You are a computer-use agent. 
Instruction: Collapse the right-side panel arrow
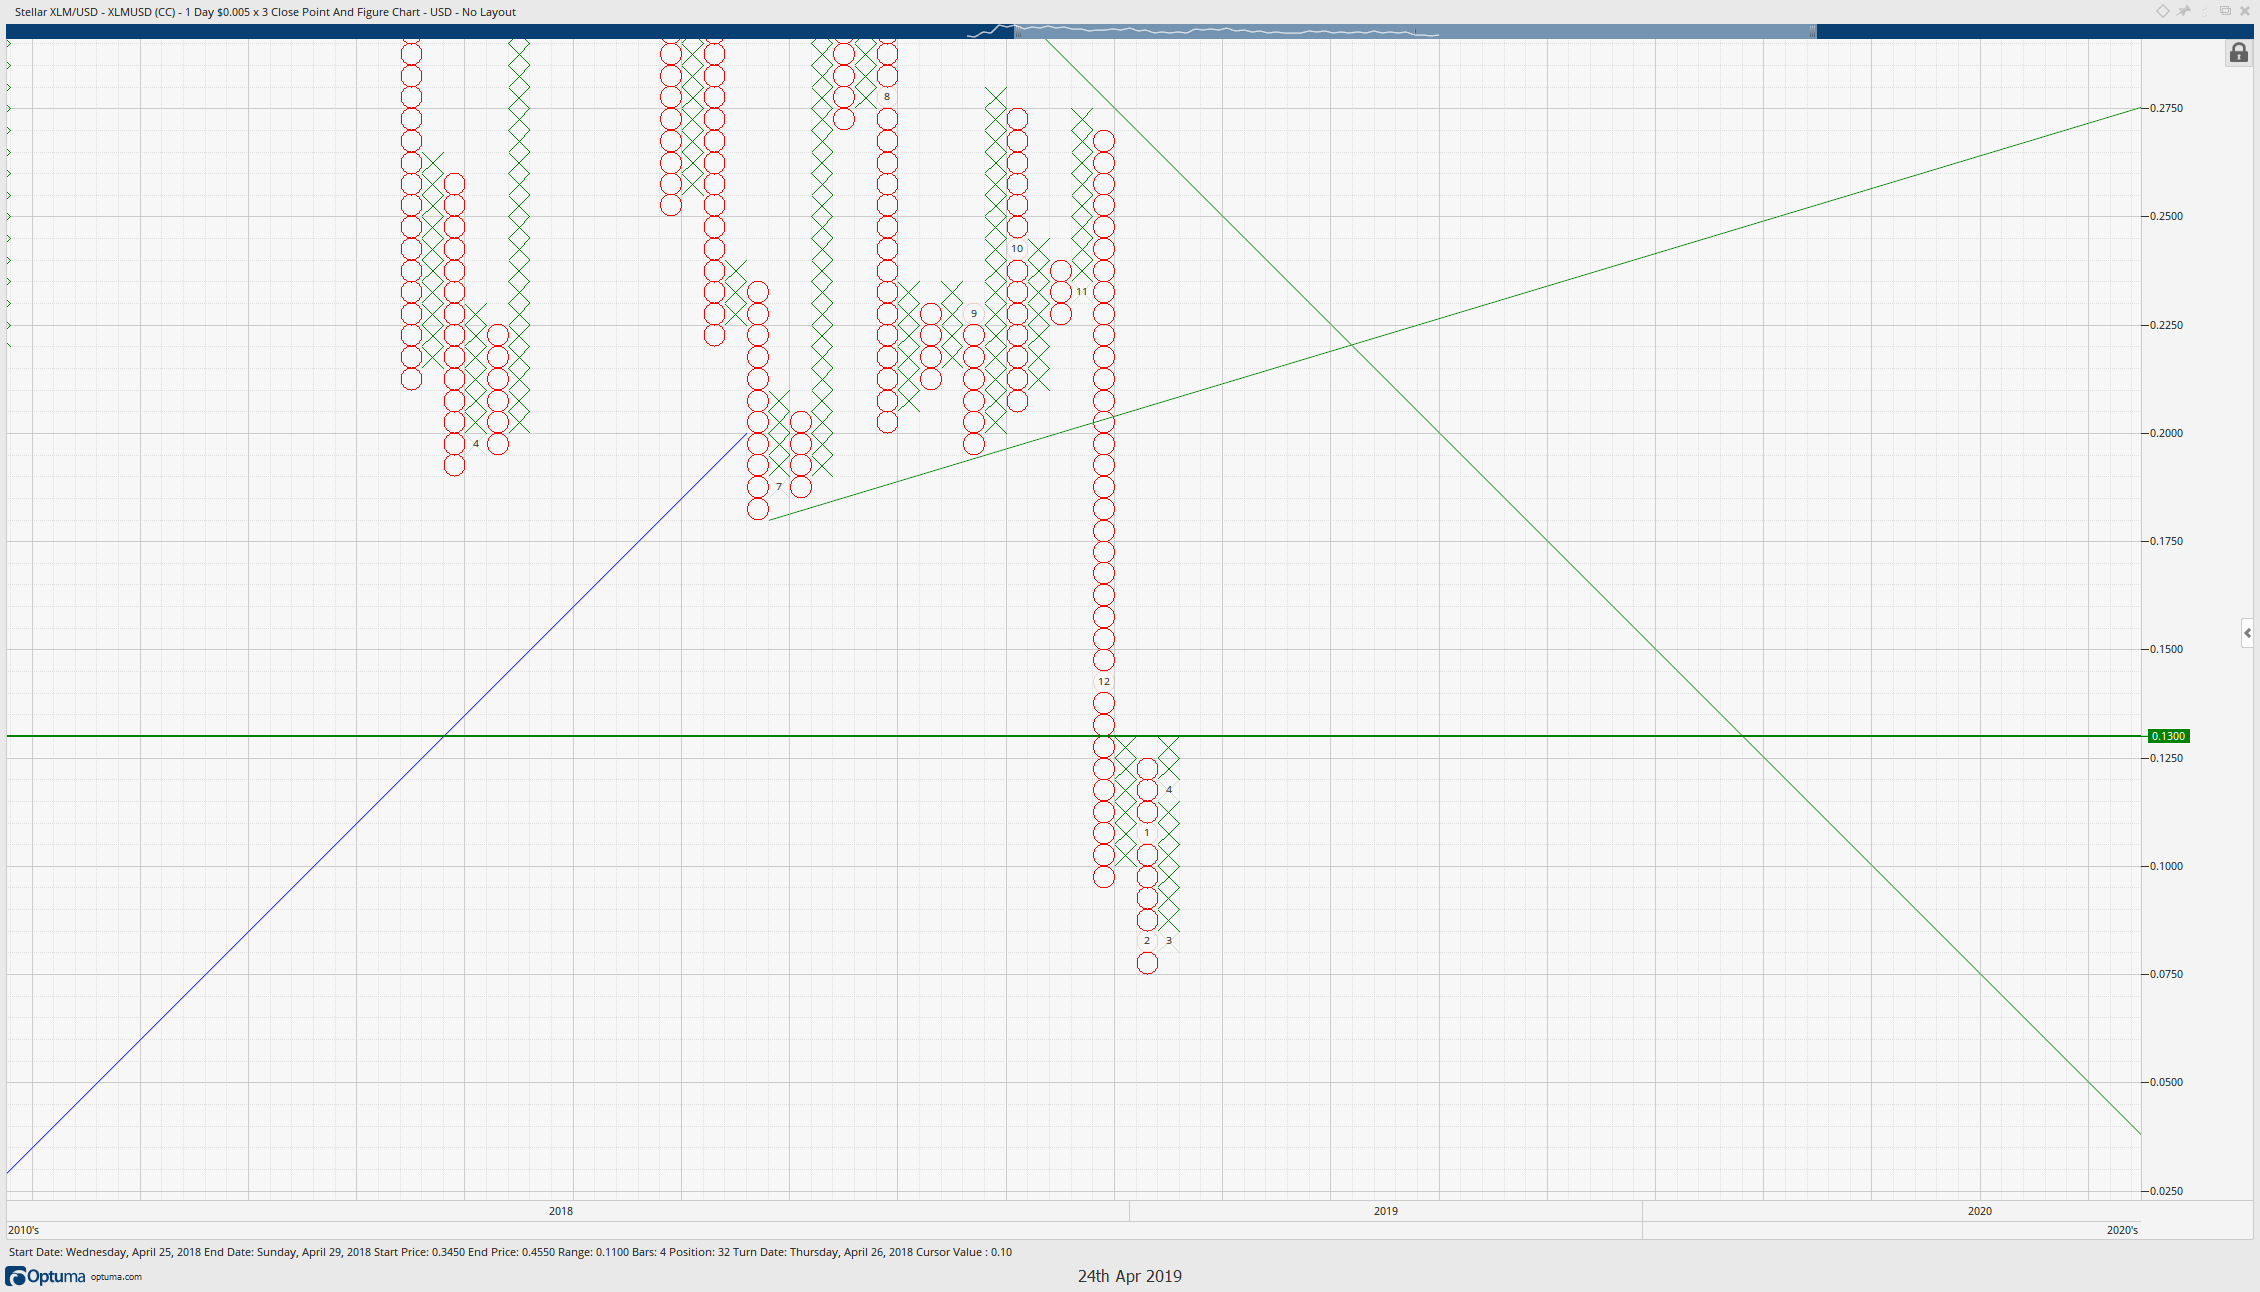coord(2248,632)
